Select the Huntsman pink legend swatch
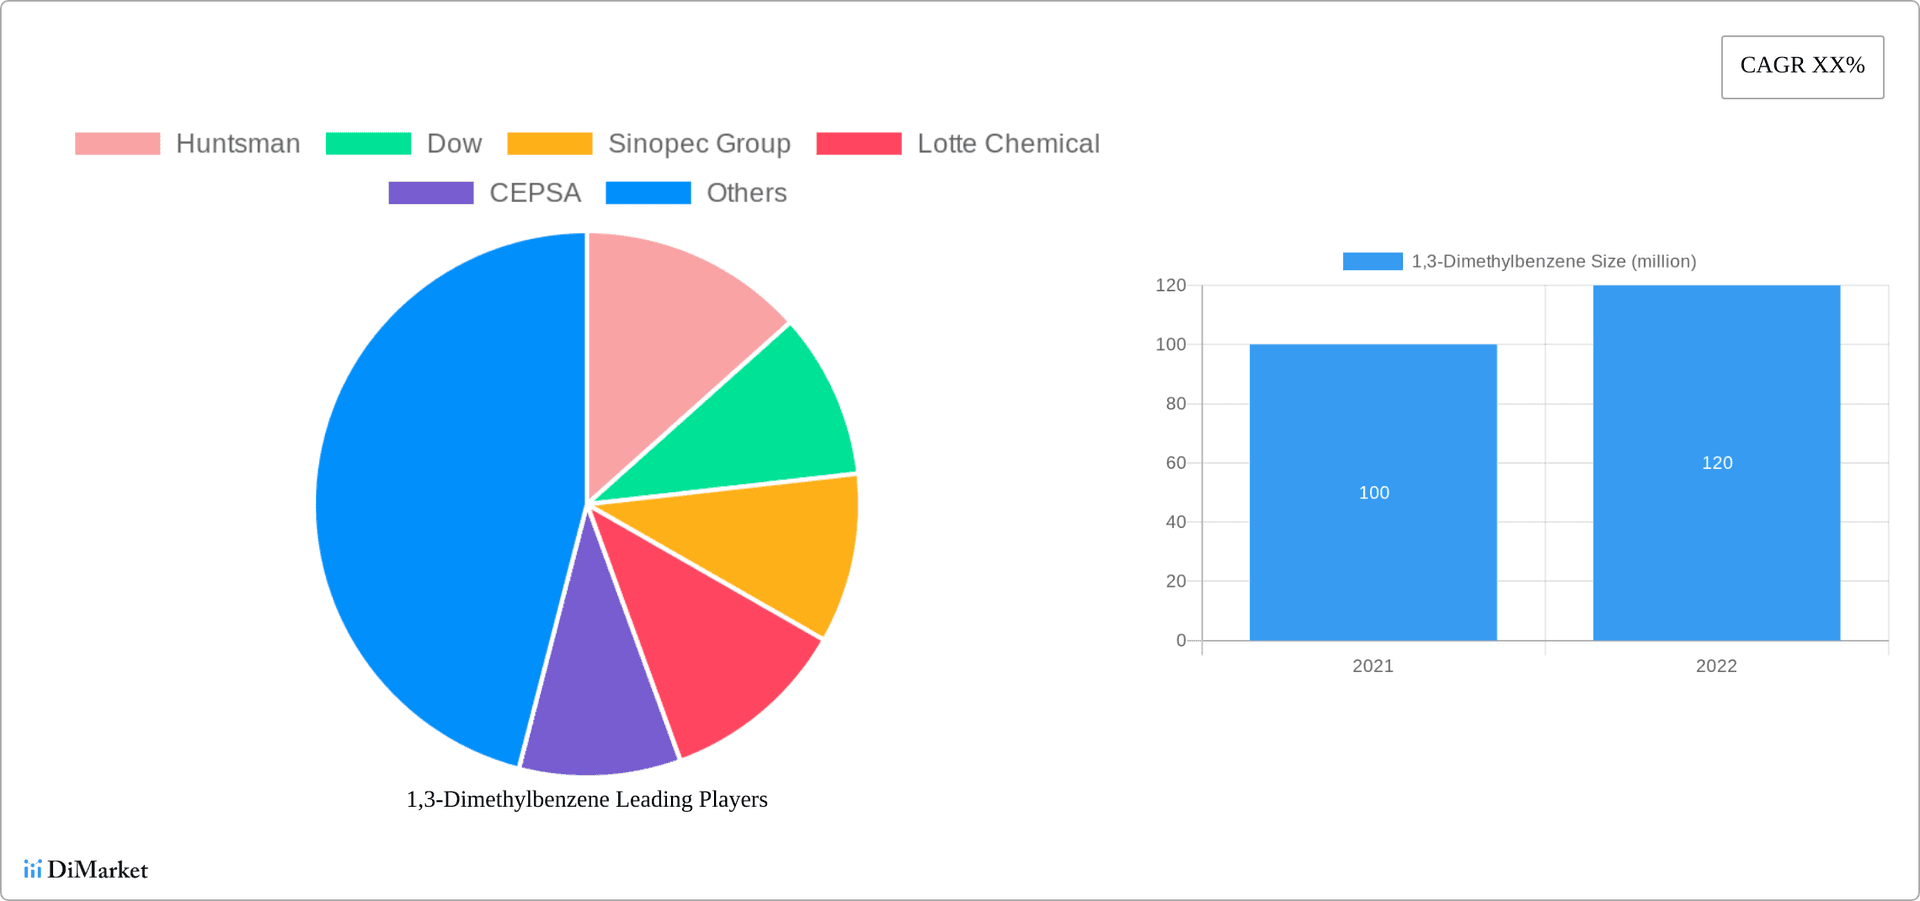1920x901 pixels. [117, 143]
